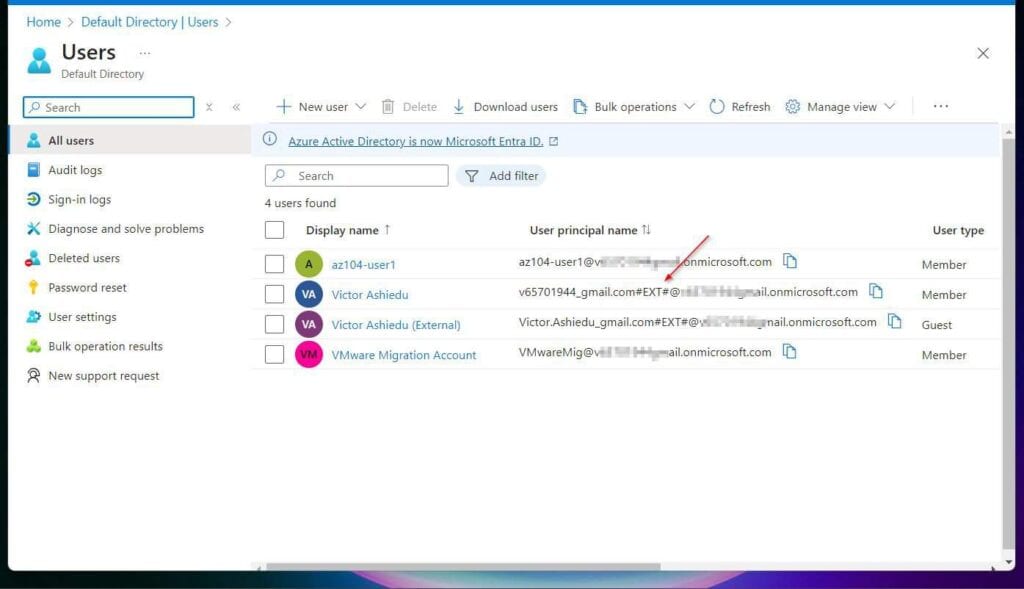
Task: Copy az104-user1 principal name
Action: [790, 261]
